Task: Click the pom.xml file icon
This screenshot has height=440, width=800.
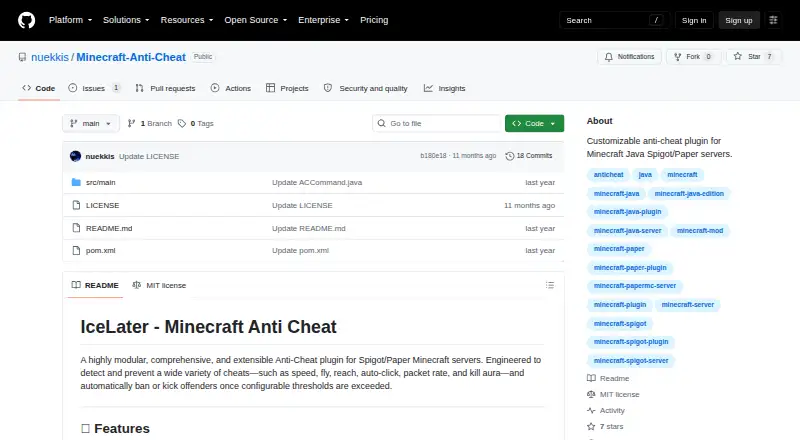Action: point(76,251)
